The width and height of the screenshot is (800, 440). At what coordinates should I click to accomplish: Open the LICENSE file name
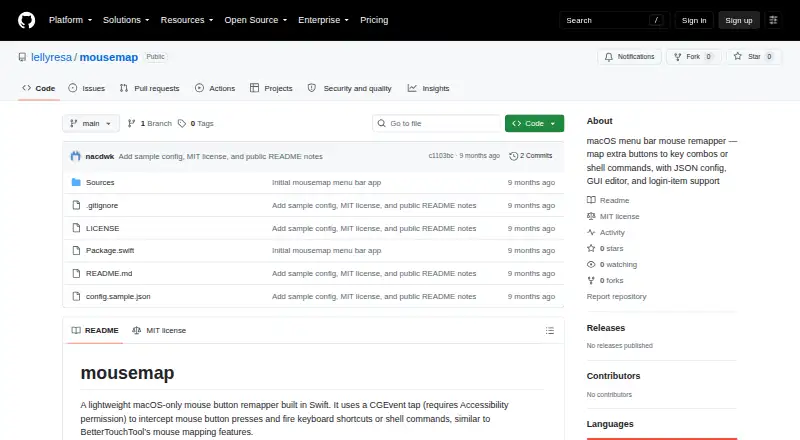pyautogui.click(x=102, y=228)
